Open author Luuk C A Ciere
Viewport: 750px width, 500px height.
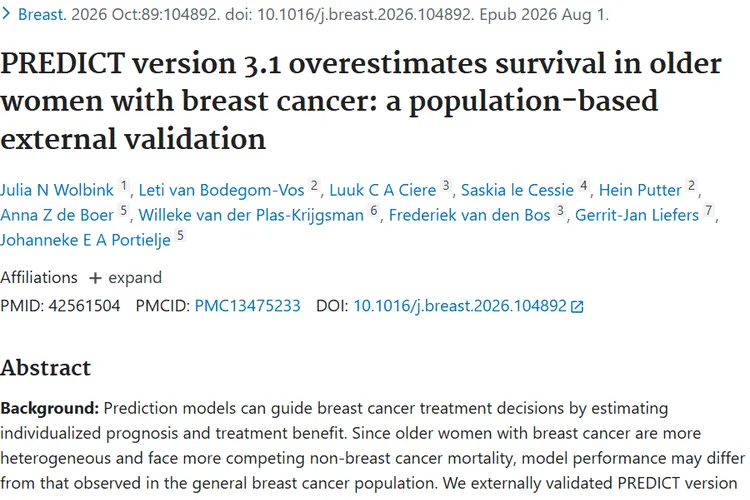pos(383,190)
